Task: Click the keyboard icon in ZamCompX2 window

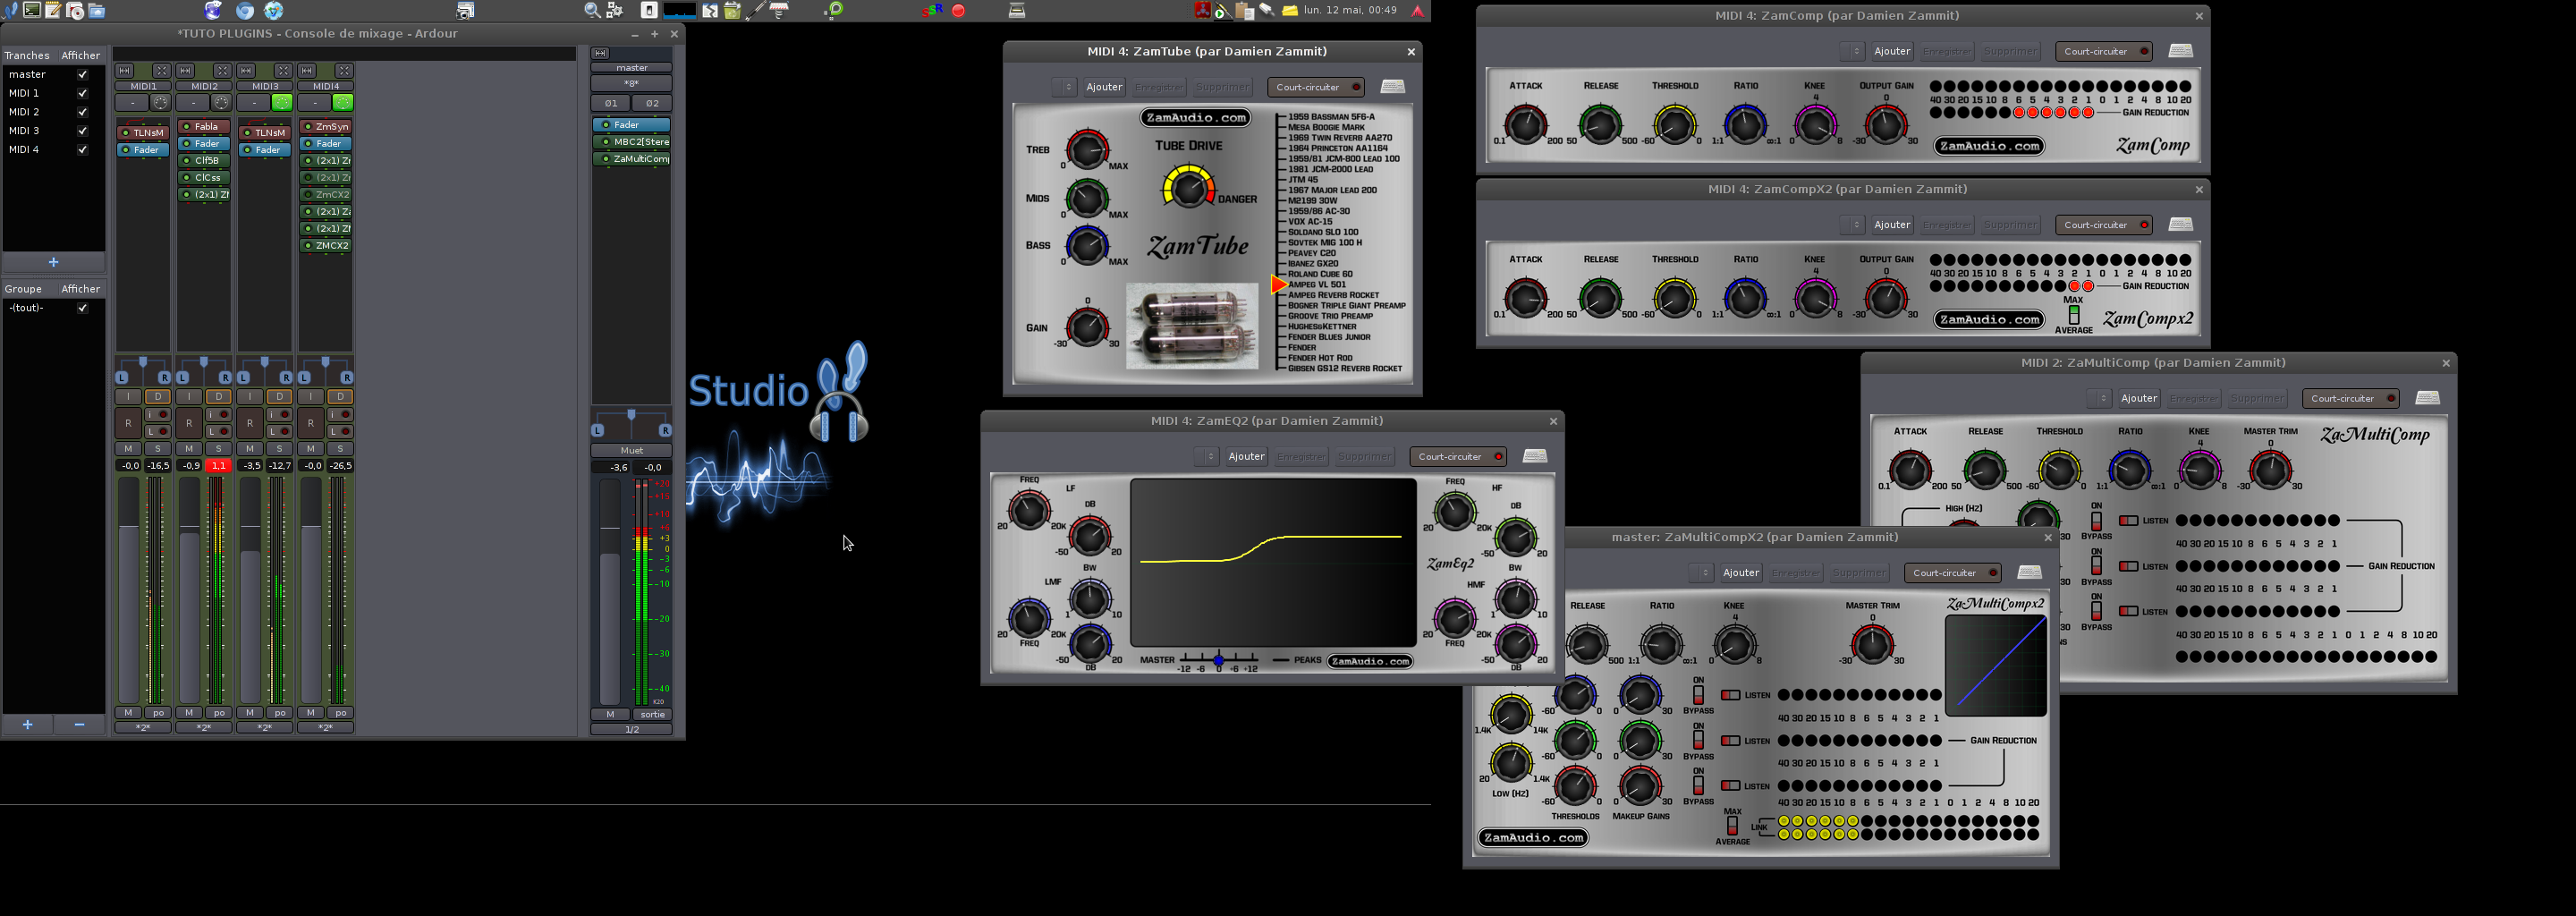Action: [2180, 225]
